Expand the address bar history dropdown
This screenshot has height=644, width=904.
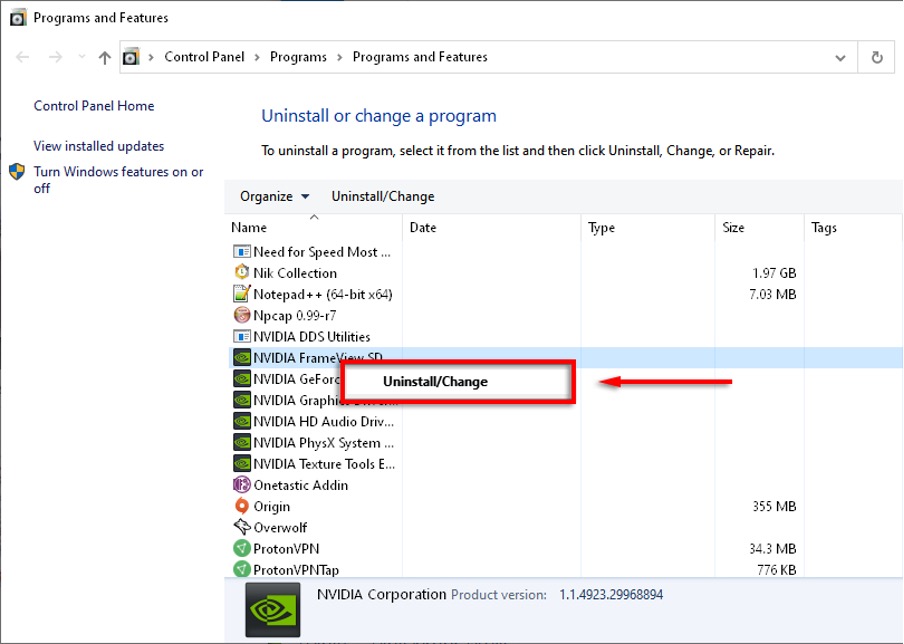pos(840,58)
